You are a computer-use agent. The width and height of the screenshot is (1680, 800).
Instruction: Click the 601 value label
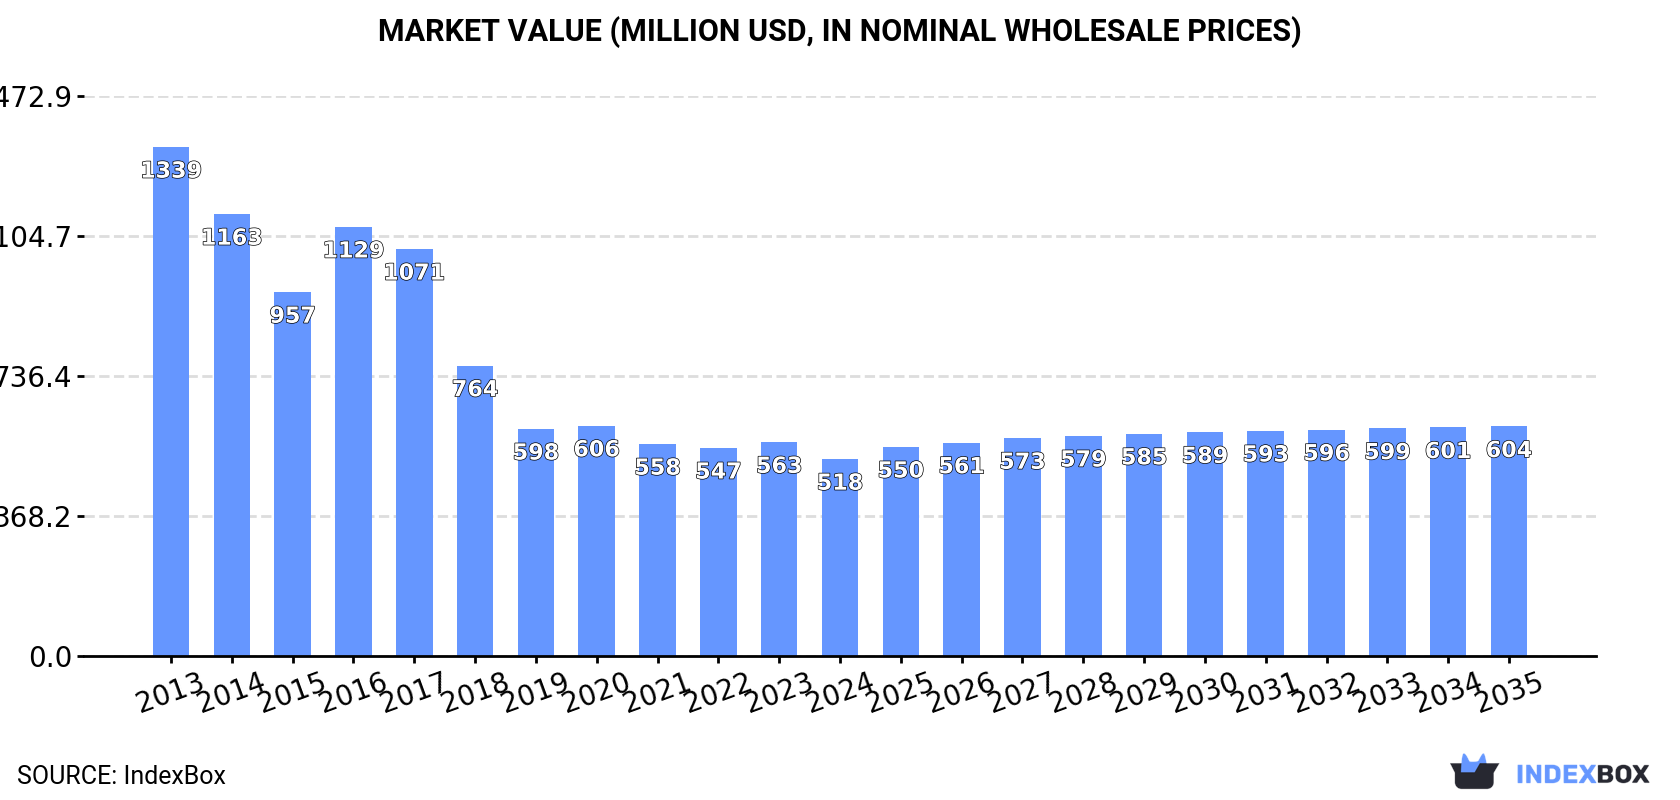coord(1448,451)
